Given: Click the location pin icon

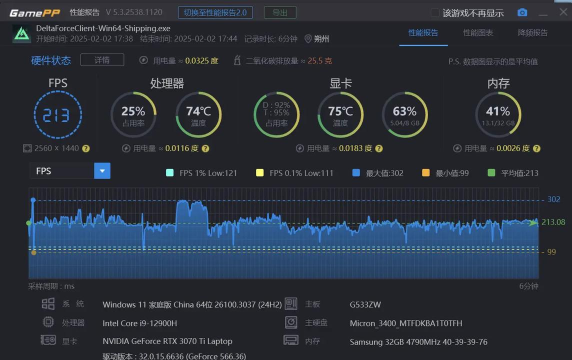Looking at the screenshot, I should pos(308,39).
